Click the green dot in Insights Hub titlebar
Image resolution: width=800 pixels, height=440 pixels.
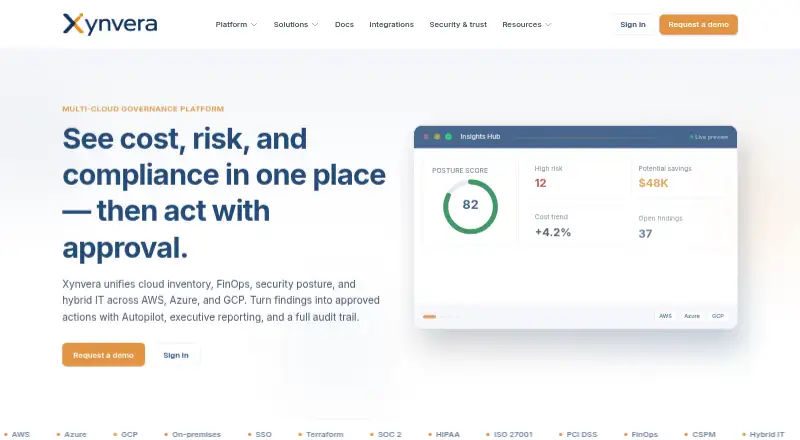tap(448, 137)
